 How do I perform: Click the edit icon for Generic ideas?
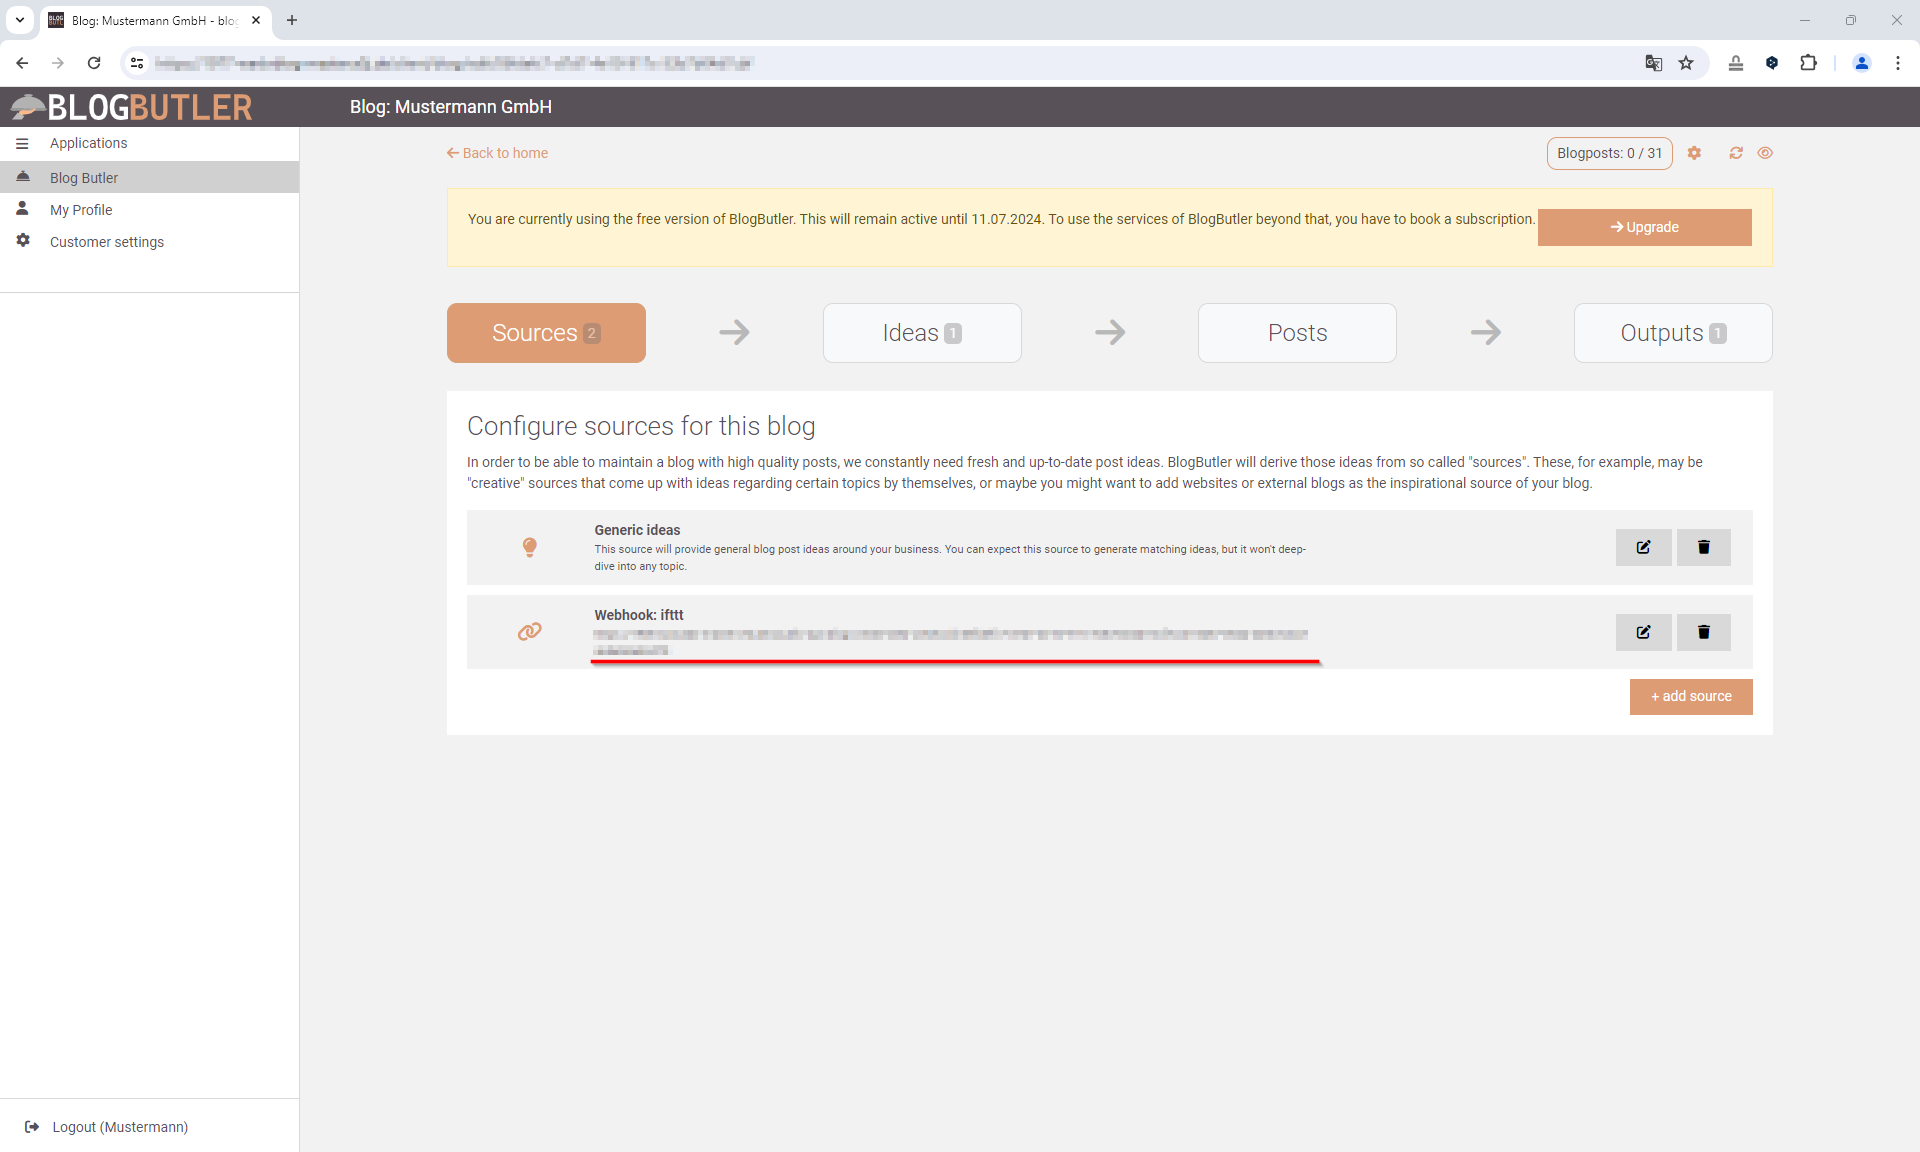(x=1643, y=547)
